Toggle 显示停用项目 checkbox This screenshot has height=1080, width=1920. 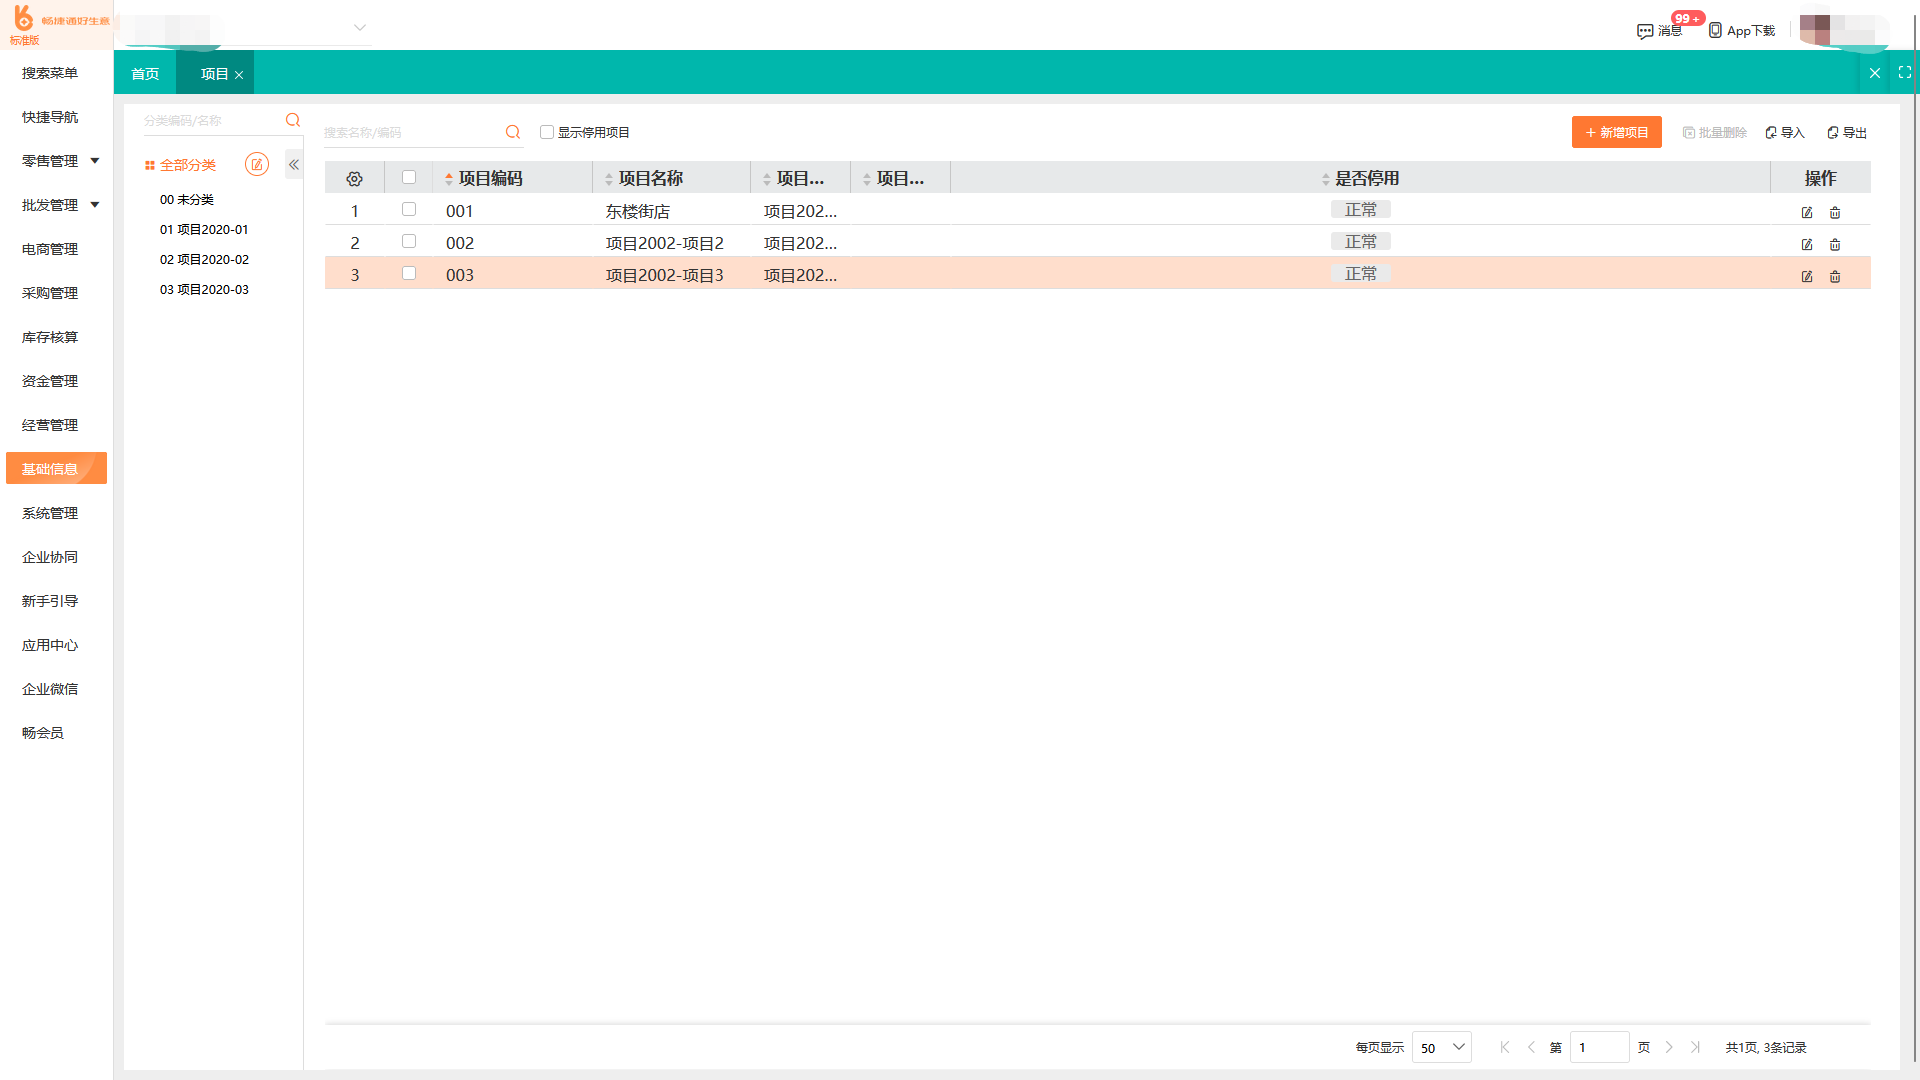point(546,132)
